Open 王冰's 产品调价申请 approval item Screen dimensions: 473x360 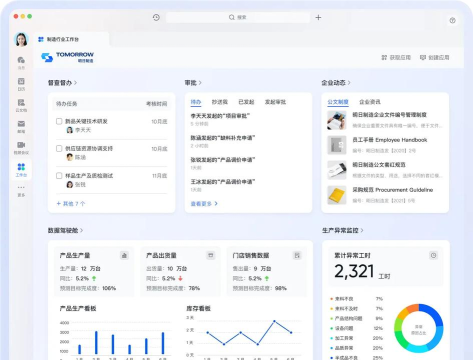click(223, 185)
